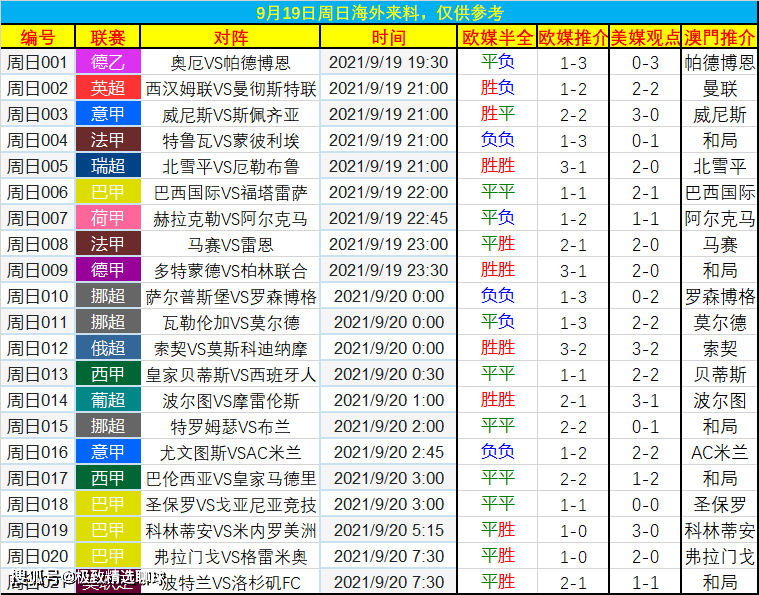The width and height of the screenshot is (759, 595).
Task: Click the 欧媒半全 header cell
Action: pos(497,37)
